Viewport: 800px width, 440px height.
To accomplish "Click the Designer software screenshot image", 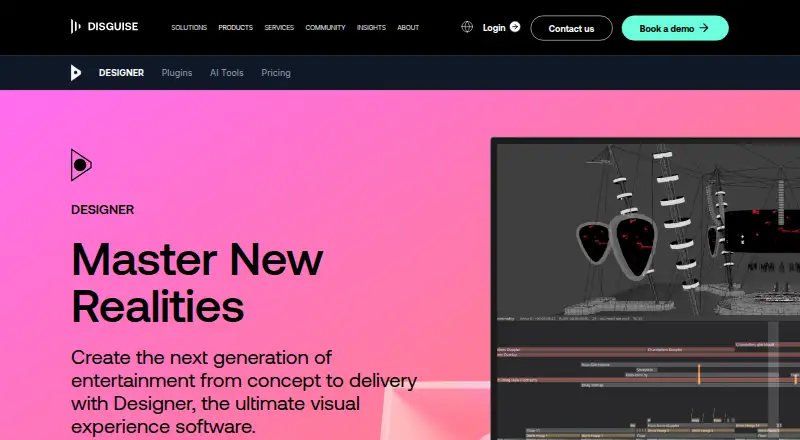I will pyautogui.click(x=645, y=288).
